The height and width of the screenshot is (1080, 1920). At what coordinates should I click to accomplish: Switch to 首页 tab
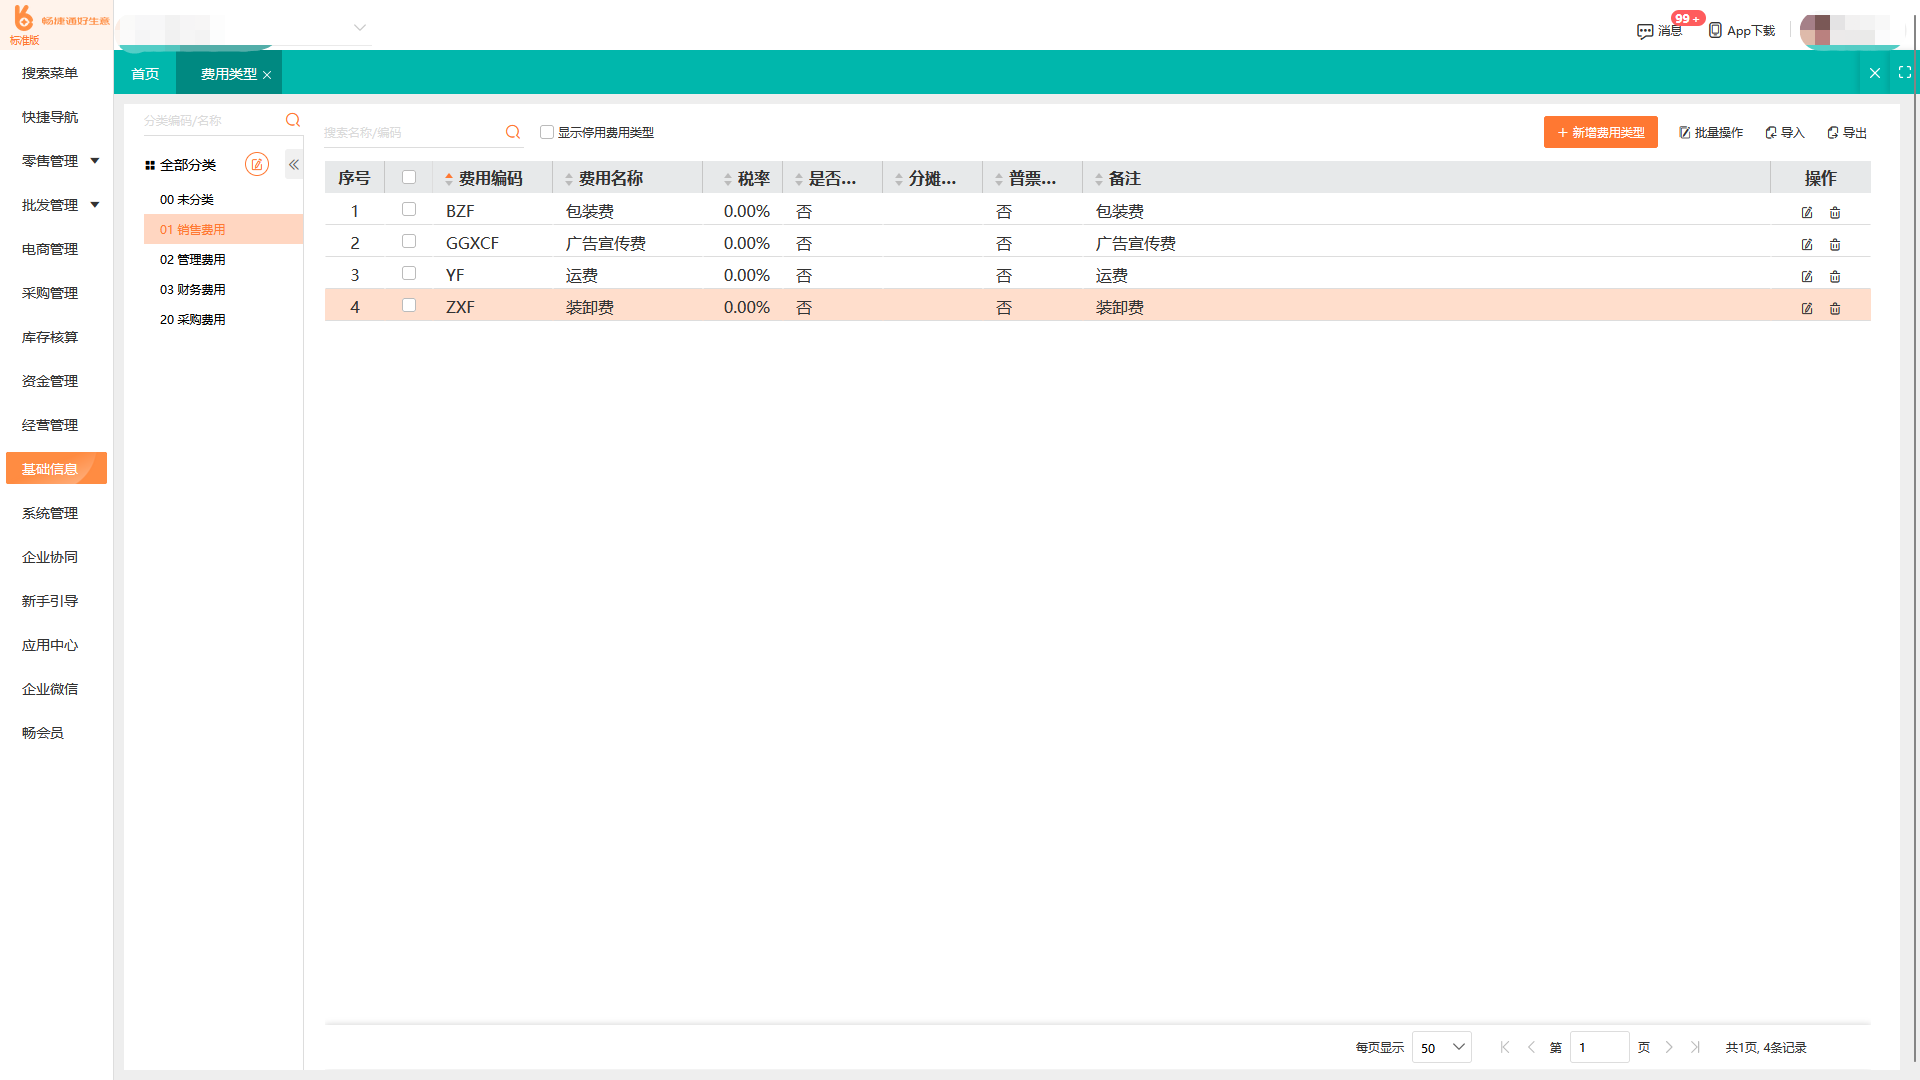pos(146,73)
